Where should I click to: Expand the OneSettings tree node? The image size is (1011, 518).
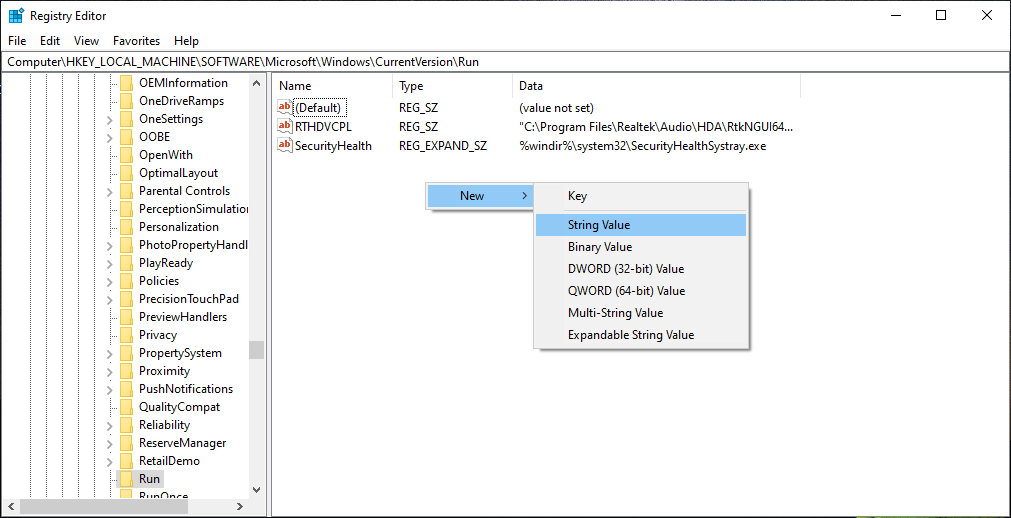coord(110,120)
